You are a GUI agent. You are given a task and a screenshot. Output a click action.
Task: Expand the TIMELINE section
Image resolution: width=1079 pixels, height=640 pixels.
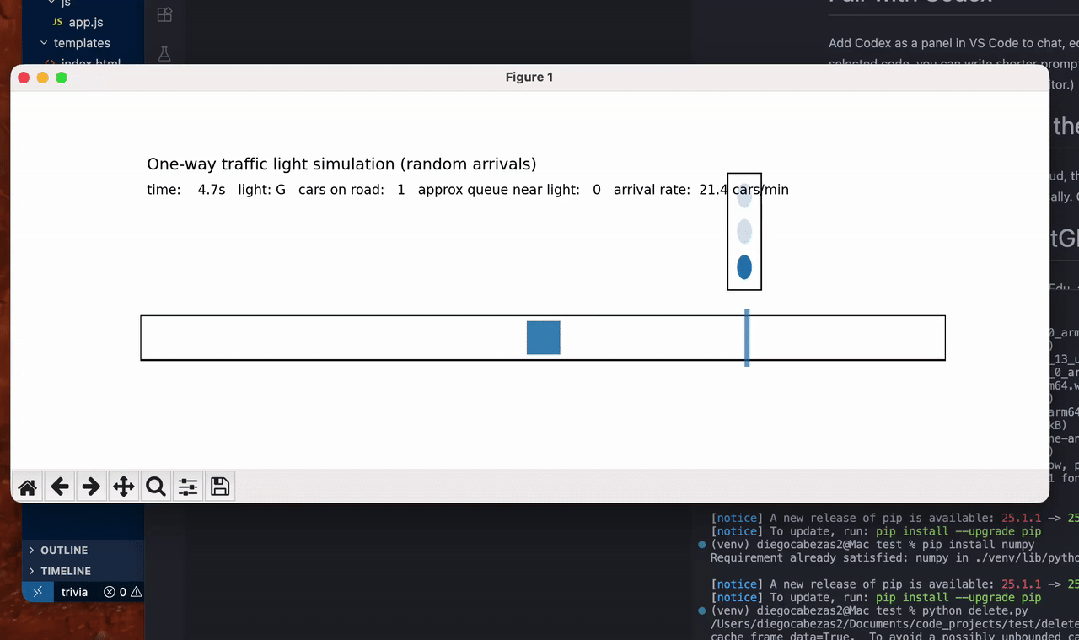(66, 571)
